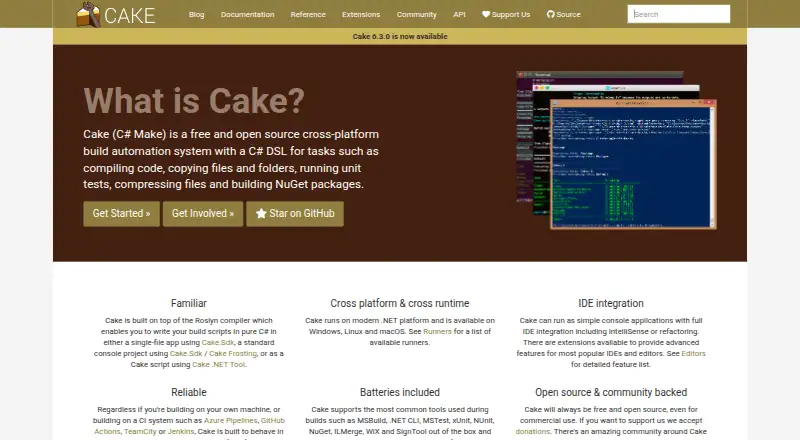Click the 'What is Cake?' heading
Screen dimensions: 800x440
194,100
